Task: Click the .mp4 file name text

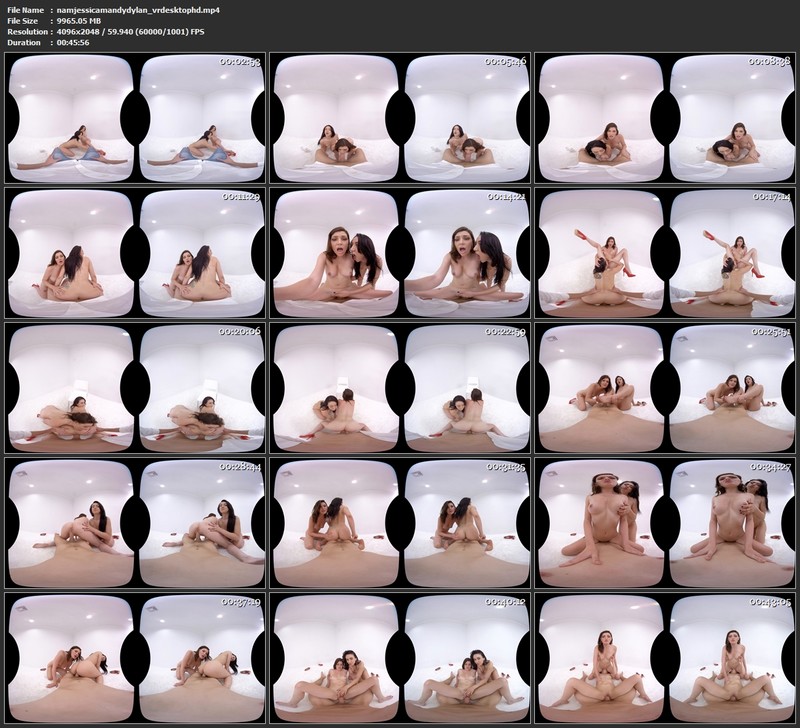Action: click(139, 9)
